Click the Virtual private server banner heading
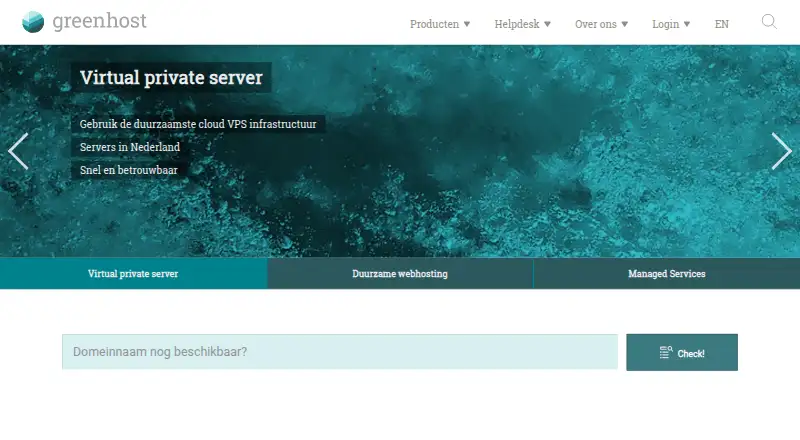 point(171,78)
